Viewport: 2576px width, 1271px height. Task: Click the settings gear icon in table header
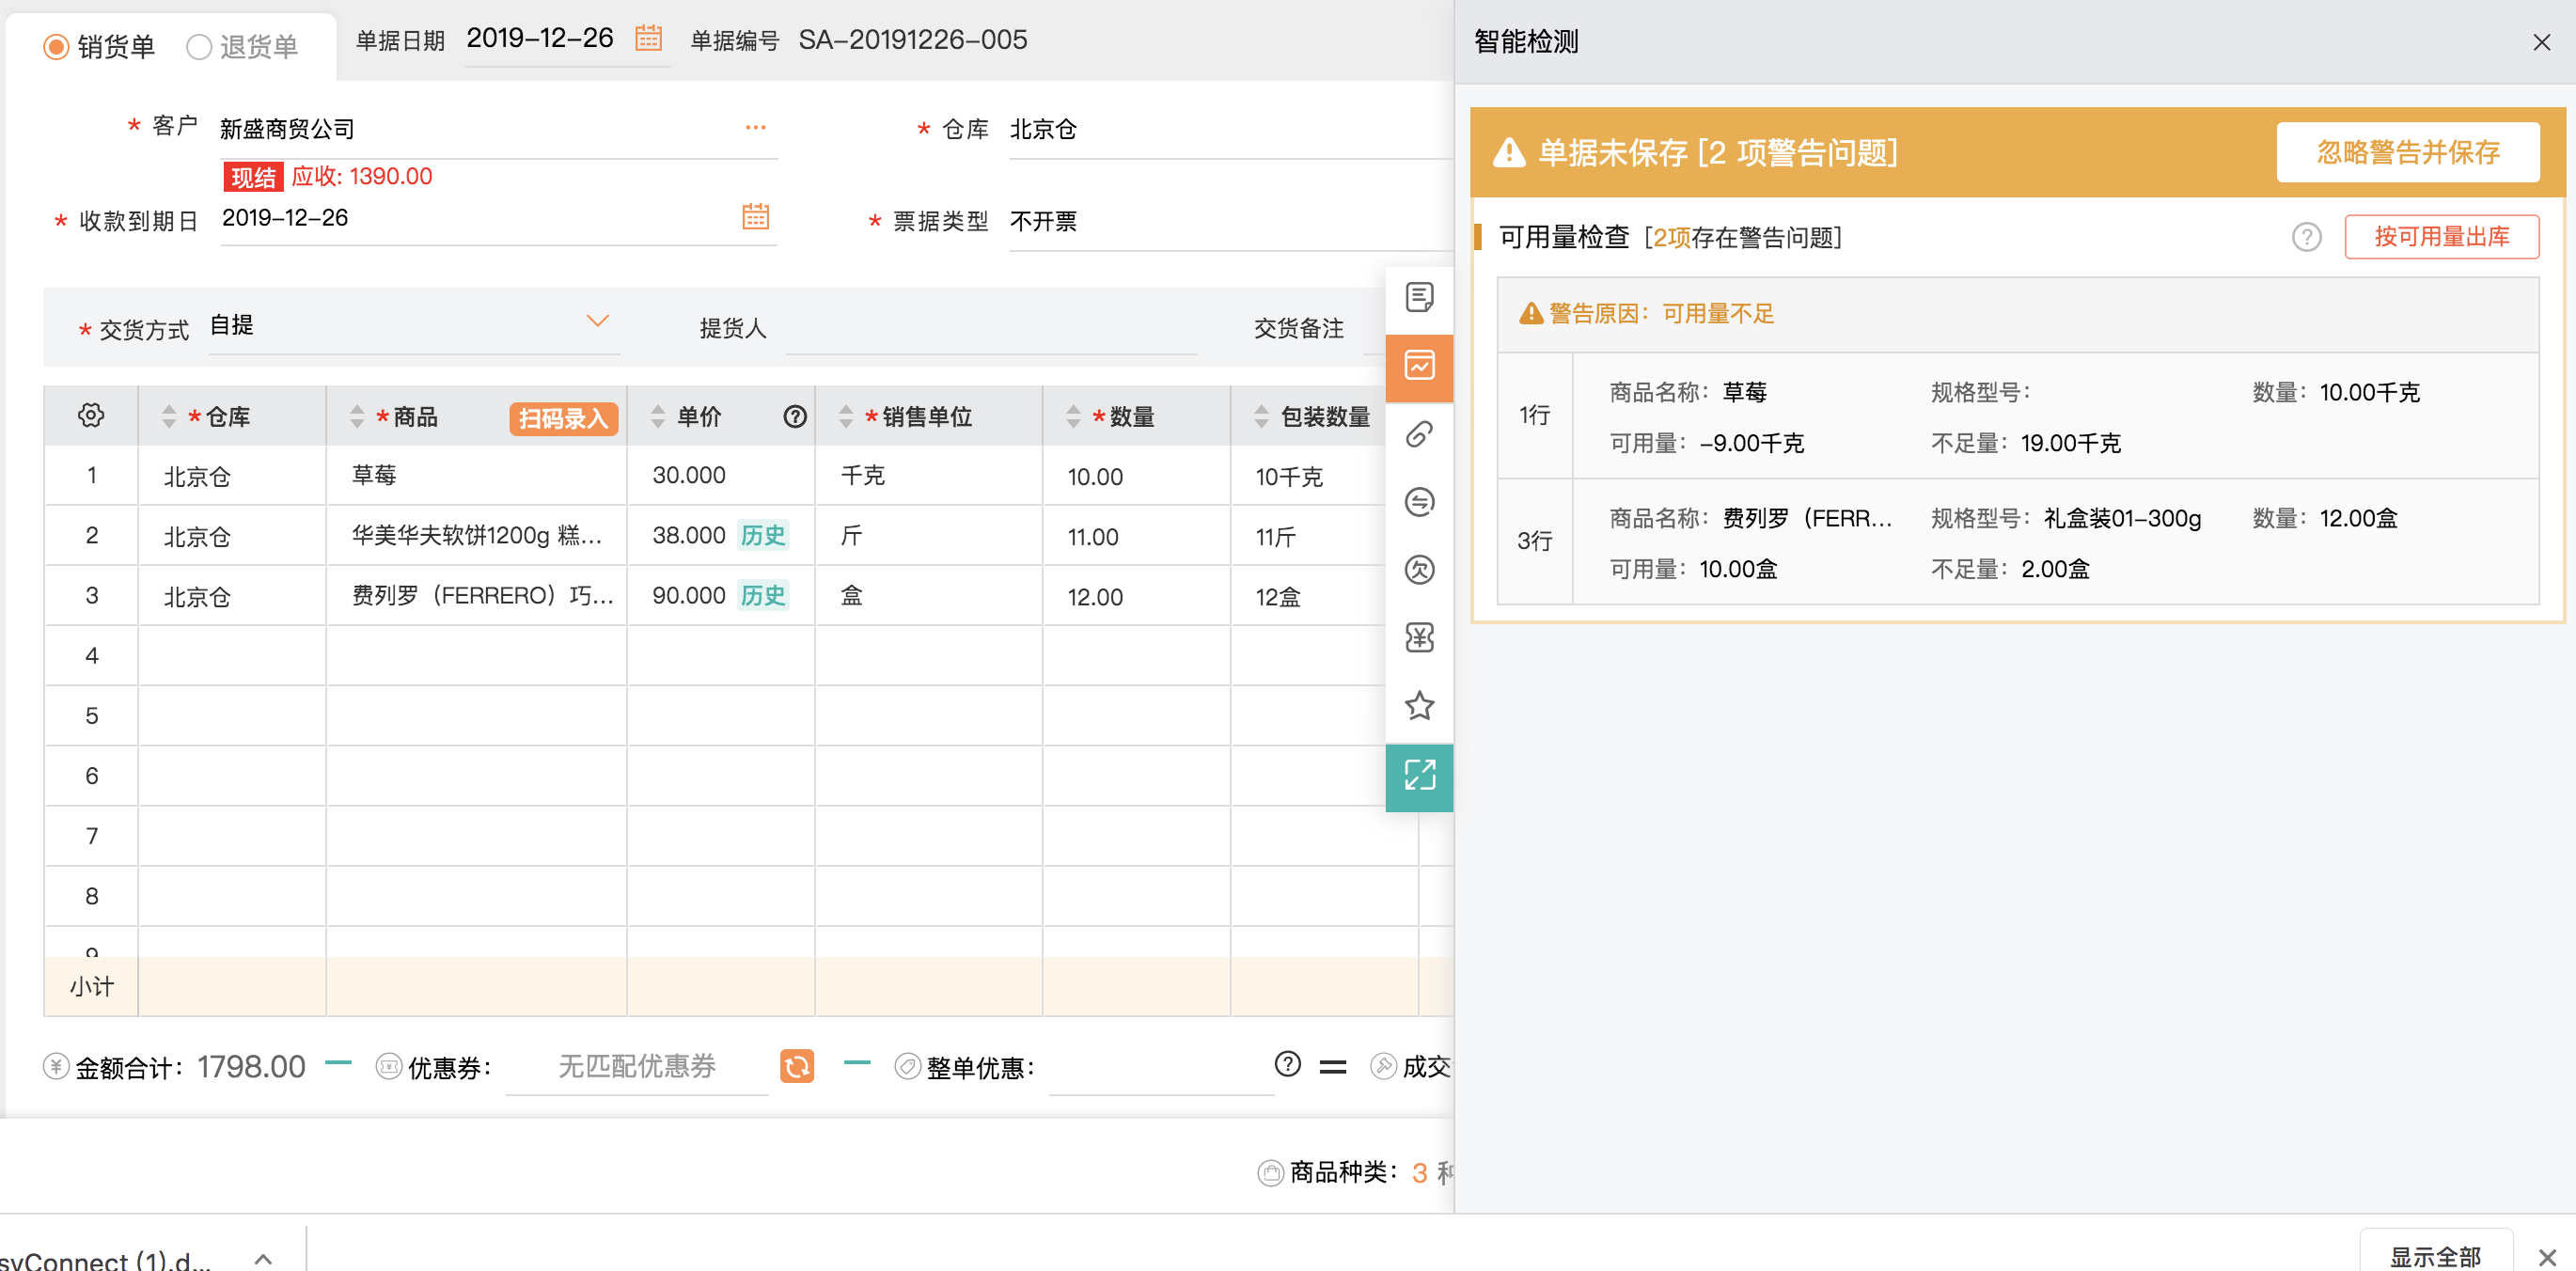[88, 416]
